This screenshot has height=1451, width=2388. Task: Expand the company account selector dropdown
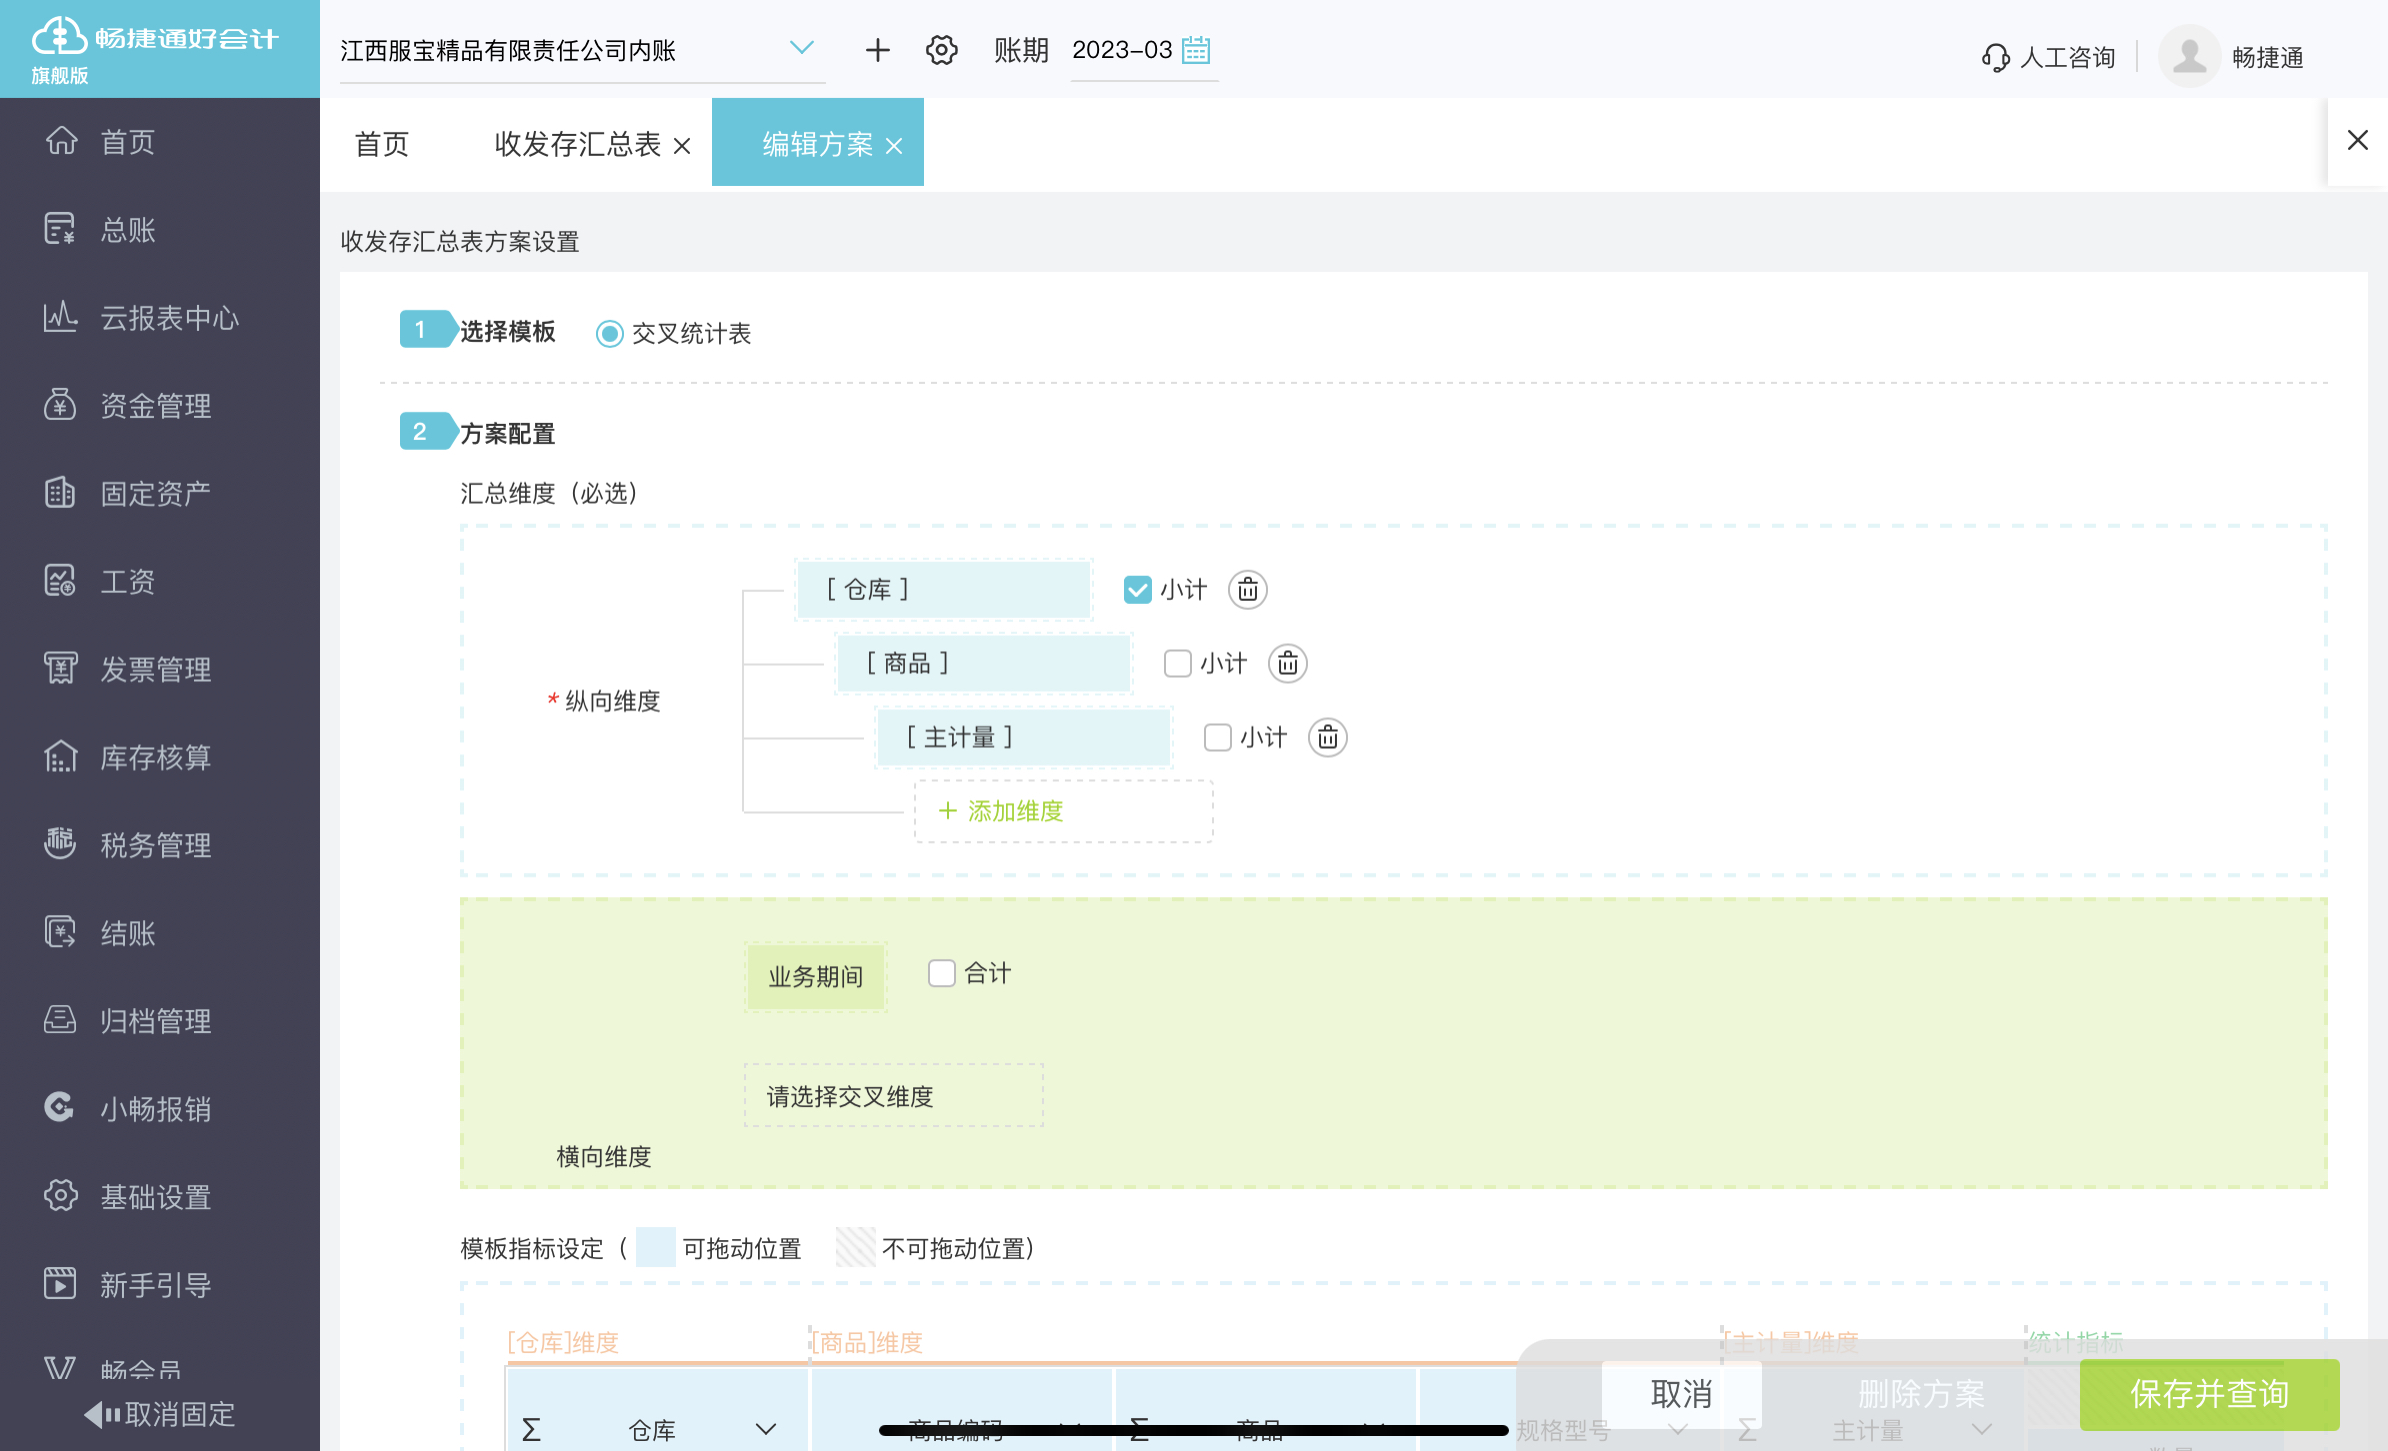pyautogui.click(x=802, y=48)
